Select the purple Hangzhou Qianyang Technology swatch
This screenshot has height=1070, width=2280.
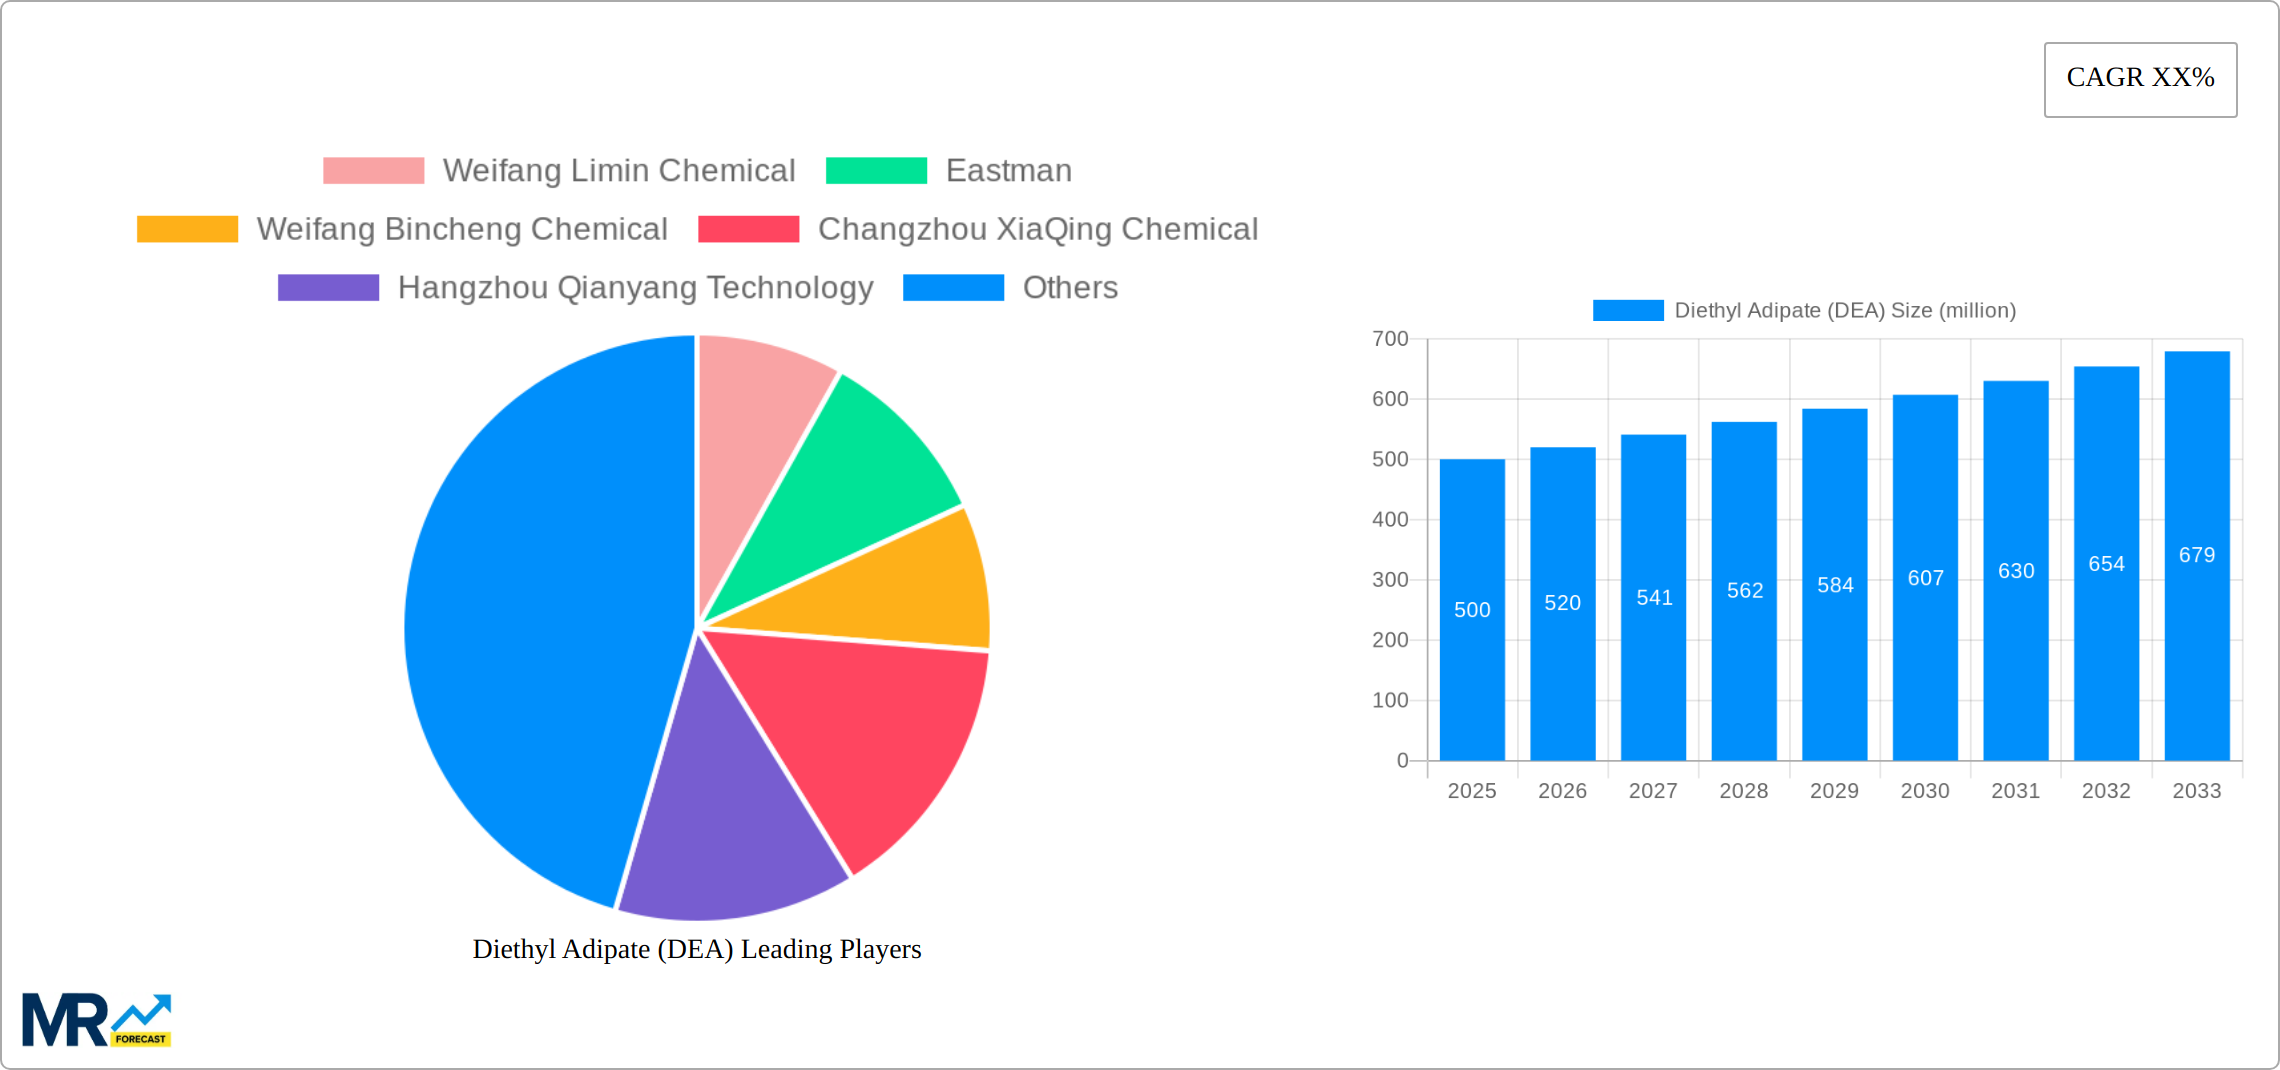tap(327, 288)
